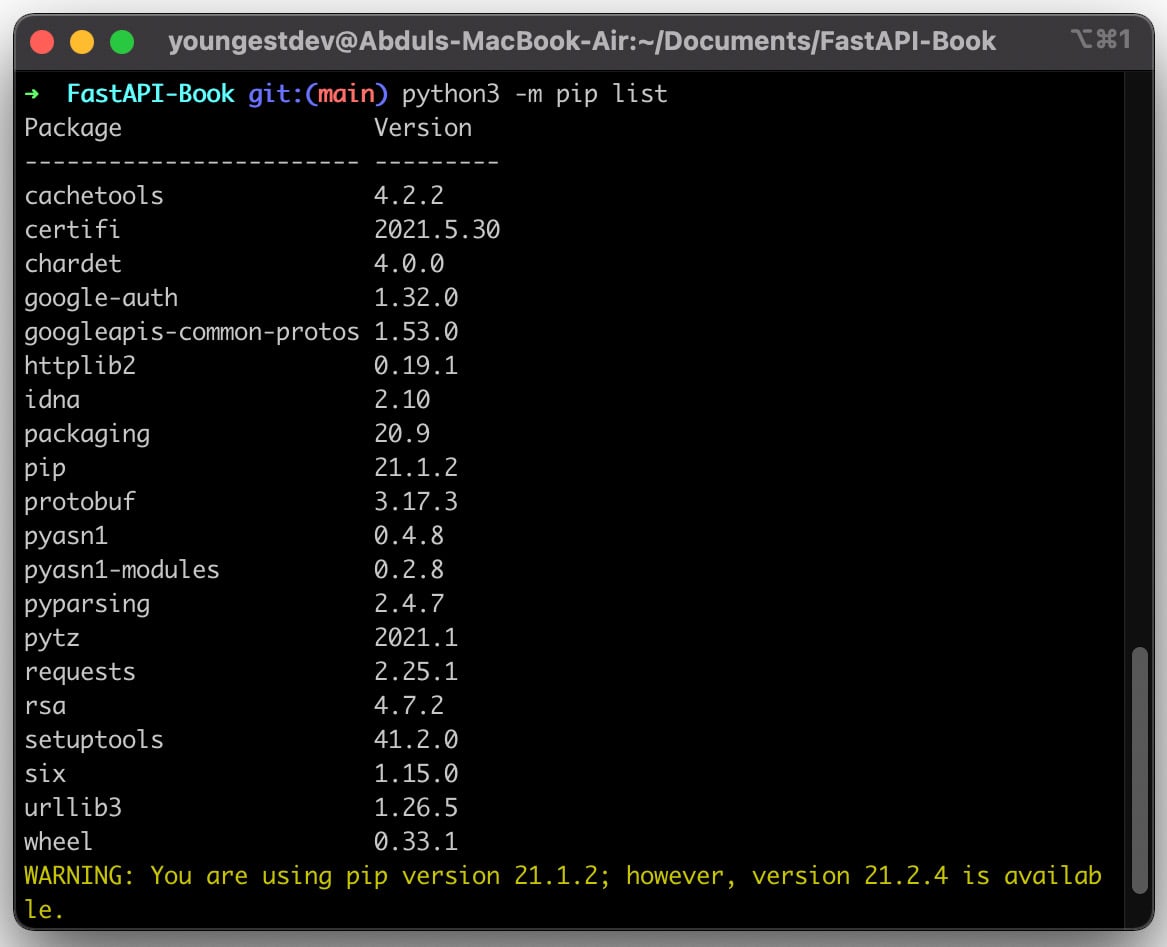Click the red close window button
Viewport: 1167px width, 947px height.
[43, 40]
